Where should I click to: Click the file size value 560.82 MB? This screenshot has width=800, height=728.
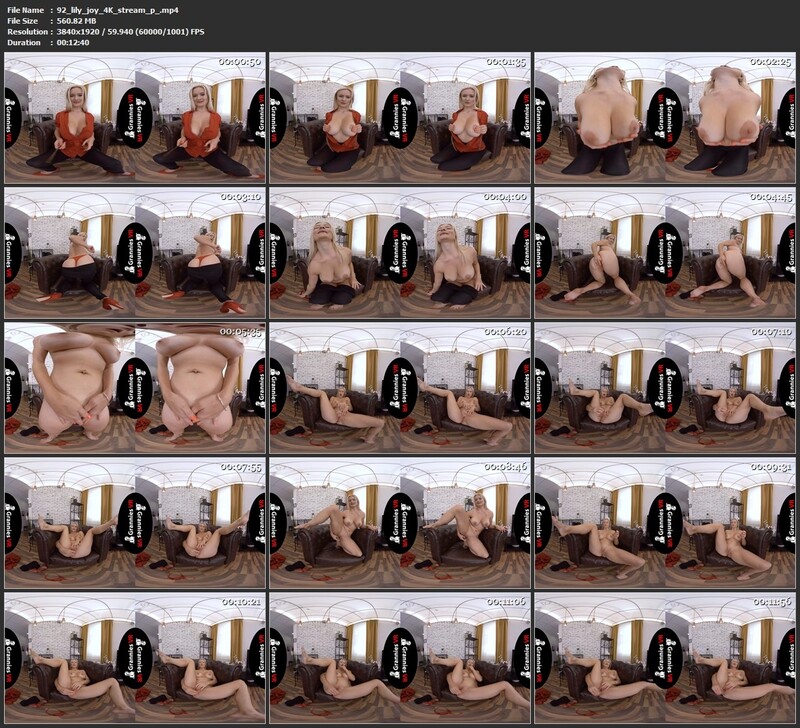pyautogui.click(x=78, y=20)
